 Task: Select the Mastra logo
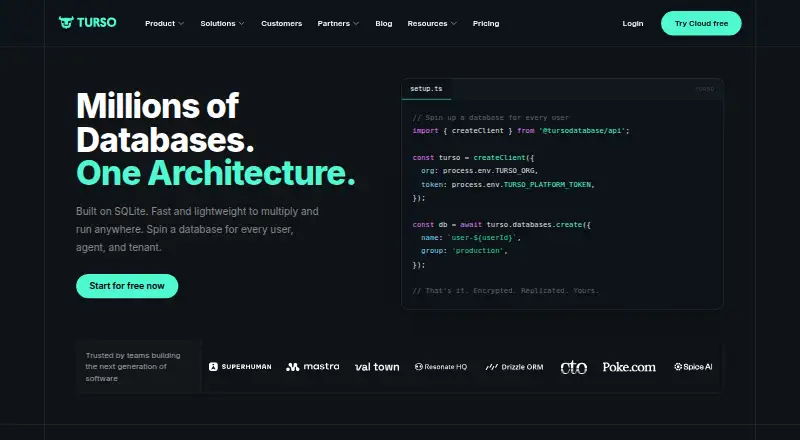313,366
